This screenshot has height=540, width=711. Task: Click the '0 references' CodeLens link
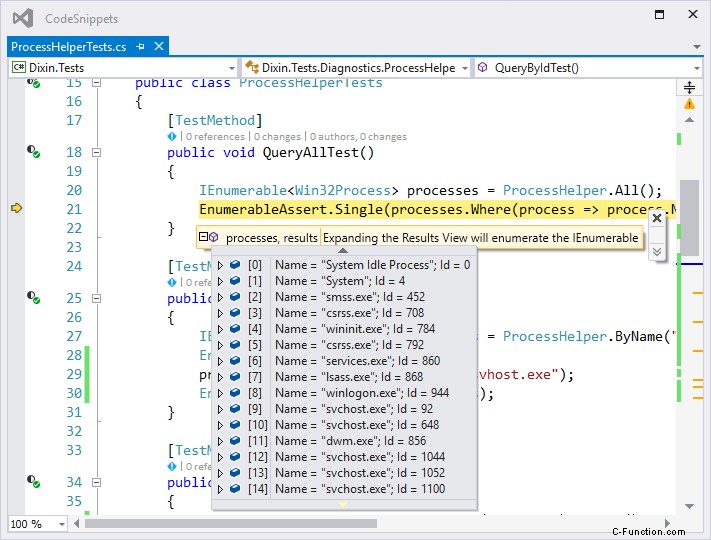213,136
